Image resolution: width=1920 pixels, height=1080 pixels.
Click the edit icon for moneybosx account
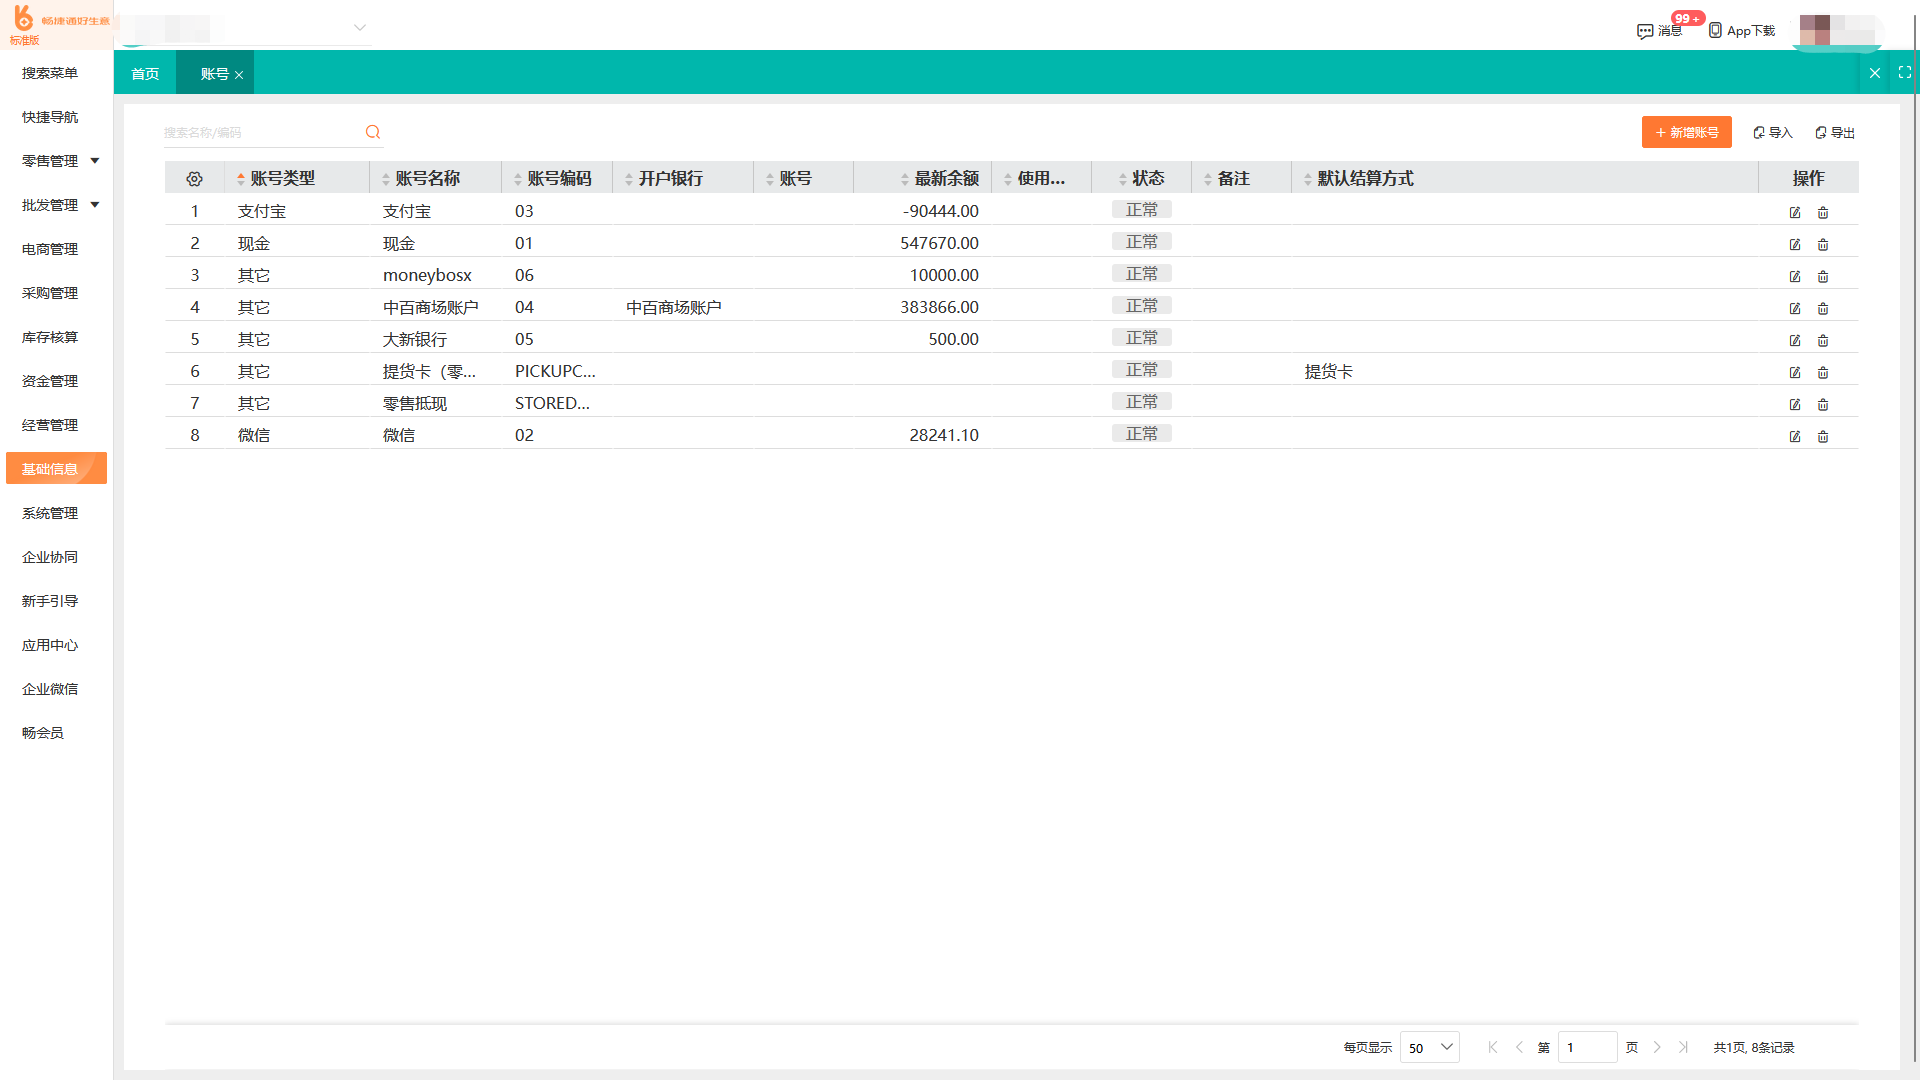pyautogui.click(x=1795, y=274)
